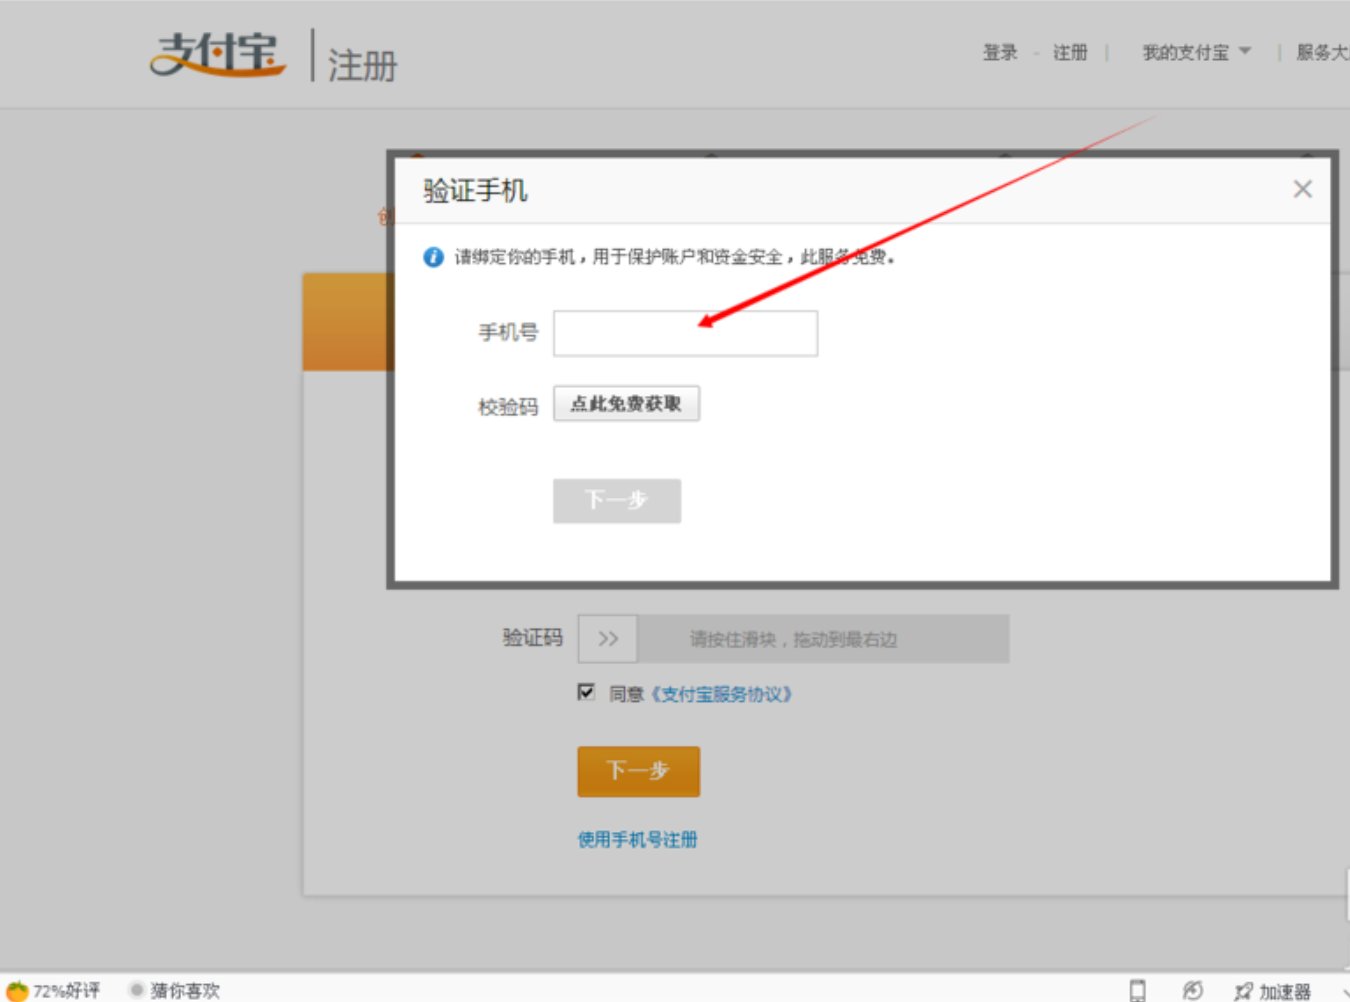Click the orange 72%好评 rating icon
This screenshot has height=1002, width=1350.
pyautogui.click(x=21, y=990)
